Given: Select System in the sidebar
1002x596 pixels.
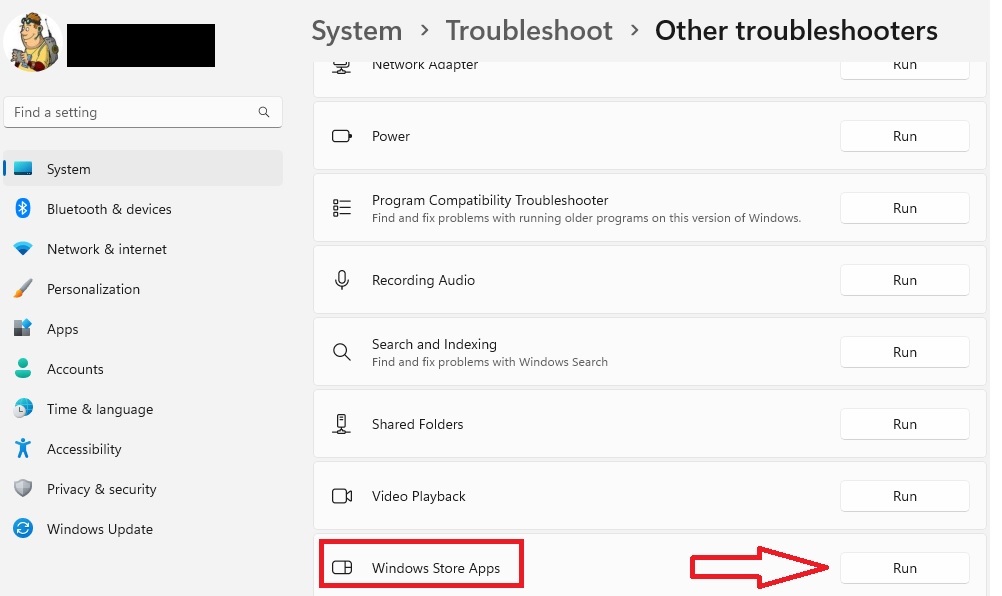Looking at the screenshot, I should click(143, 169).
